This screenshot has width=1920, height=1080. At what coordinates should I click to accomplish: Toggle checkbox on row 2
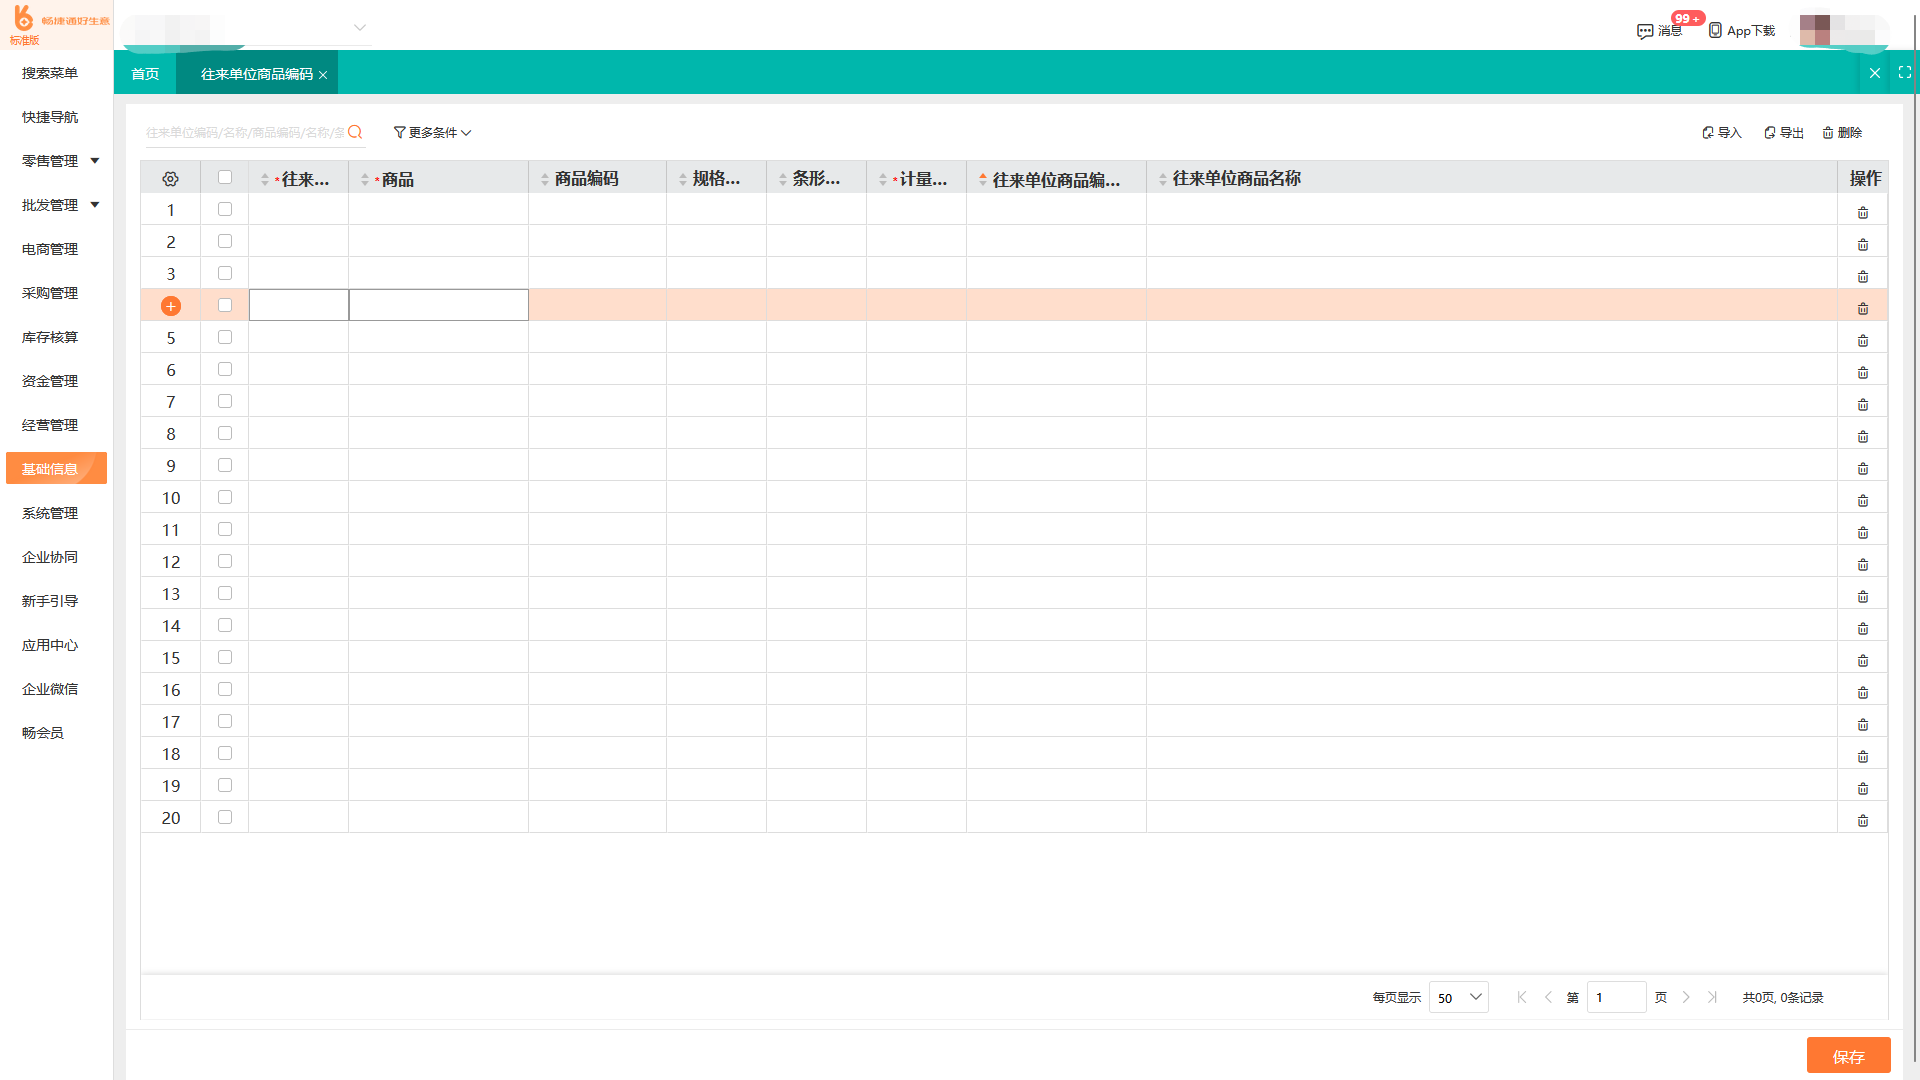(x=224, y=240)
